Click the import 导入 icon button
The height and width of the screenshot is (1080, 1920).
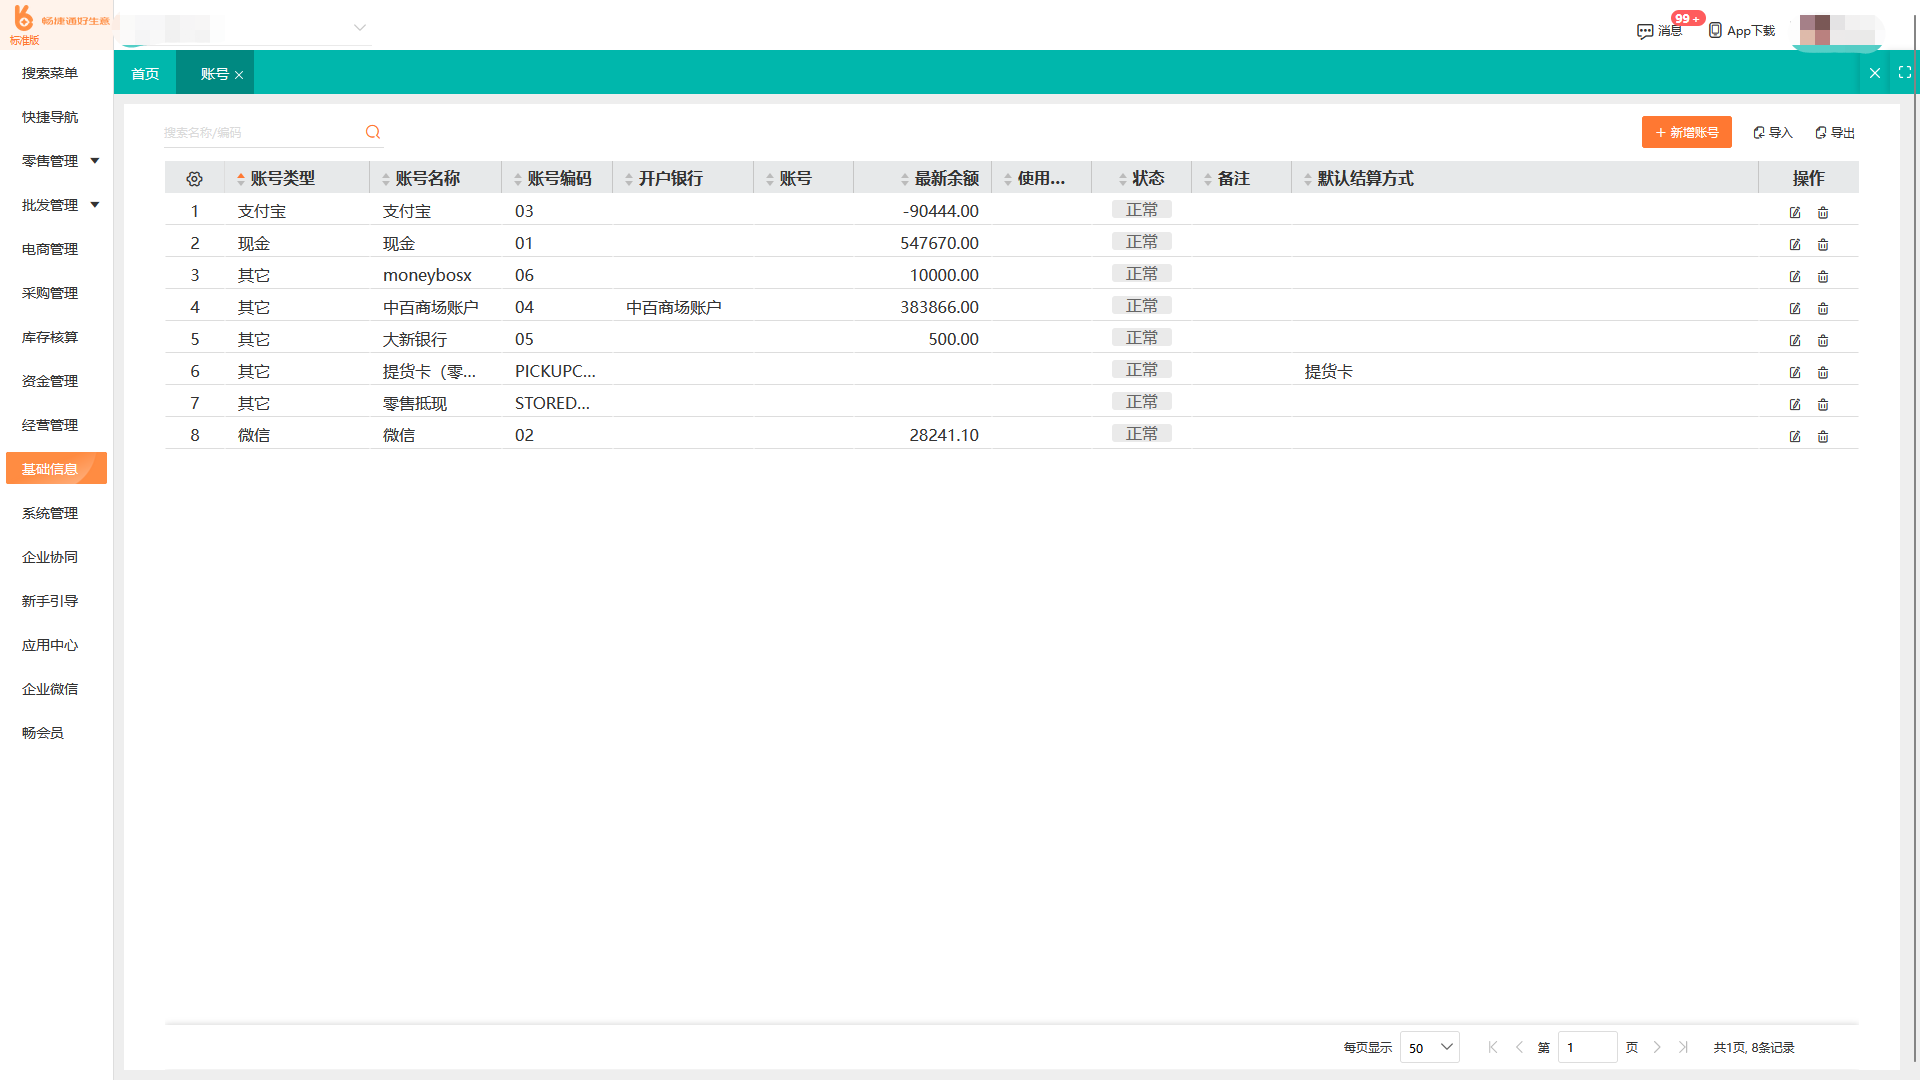point(1771,132)
